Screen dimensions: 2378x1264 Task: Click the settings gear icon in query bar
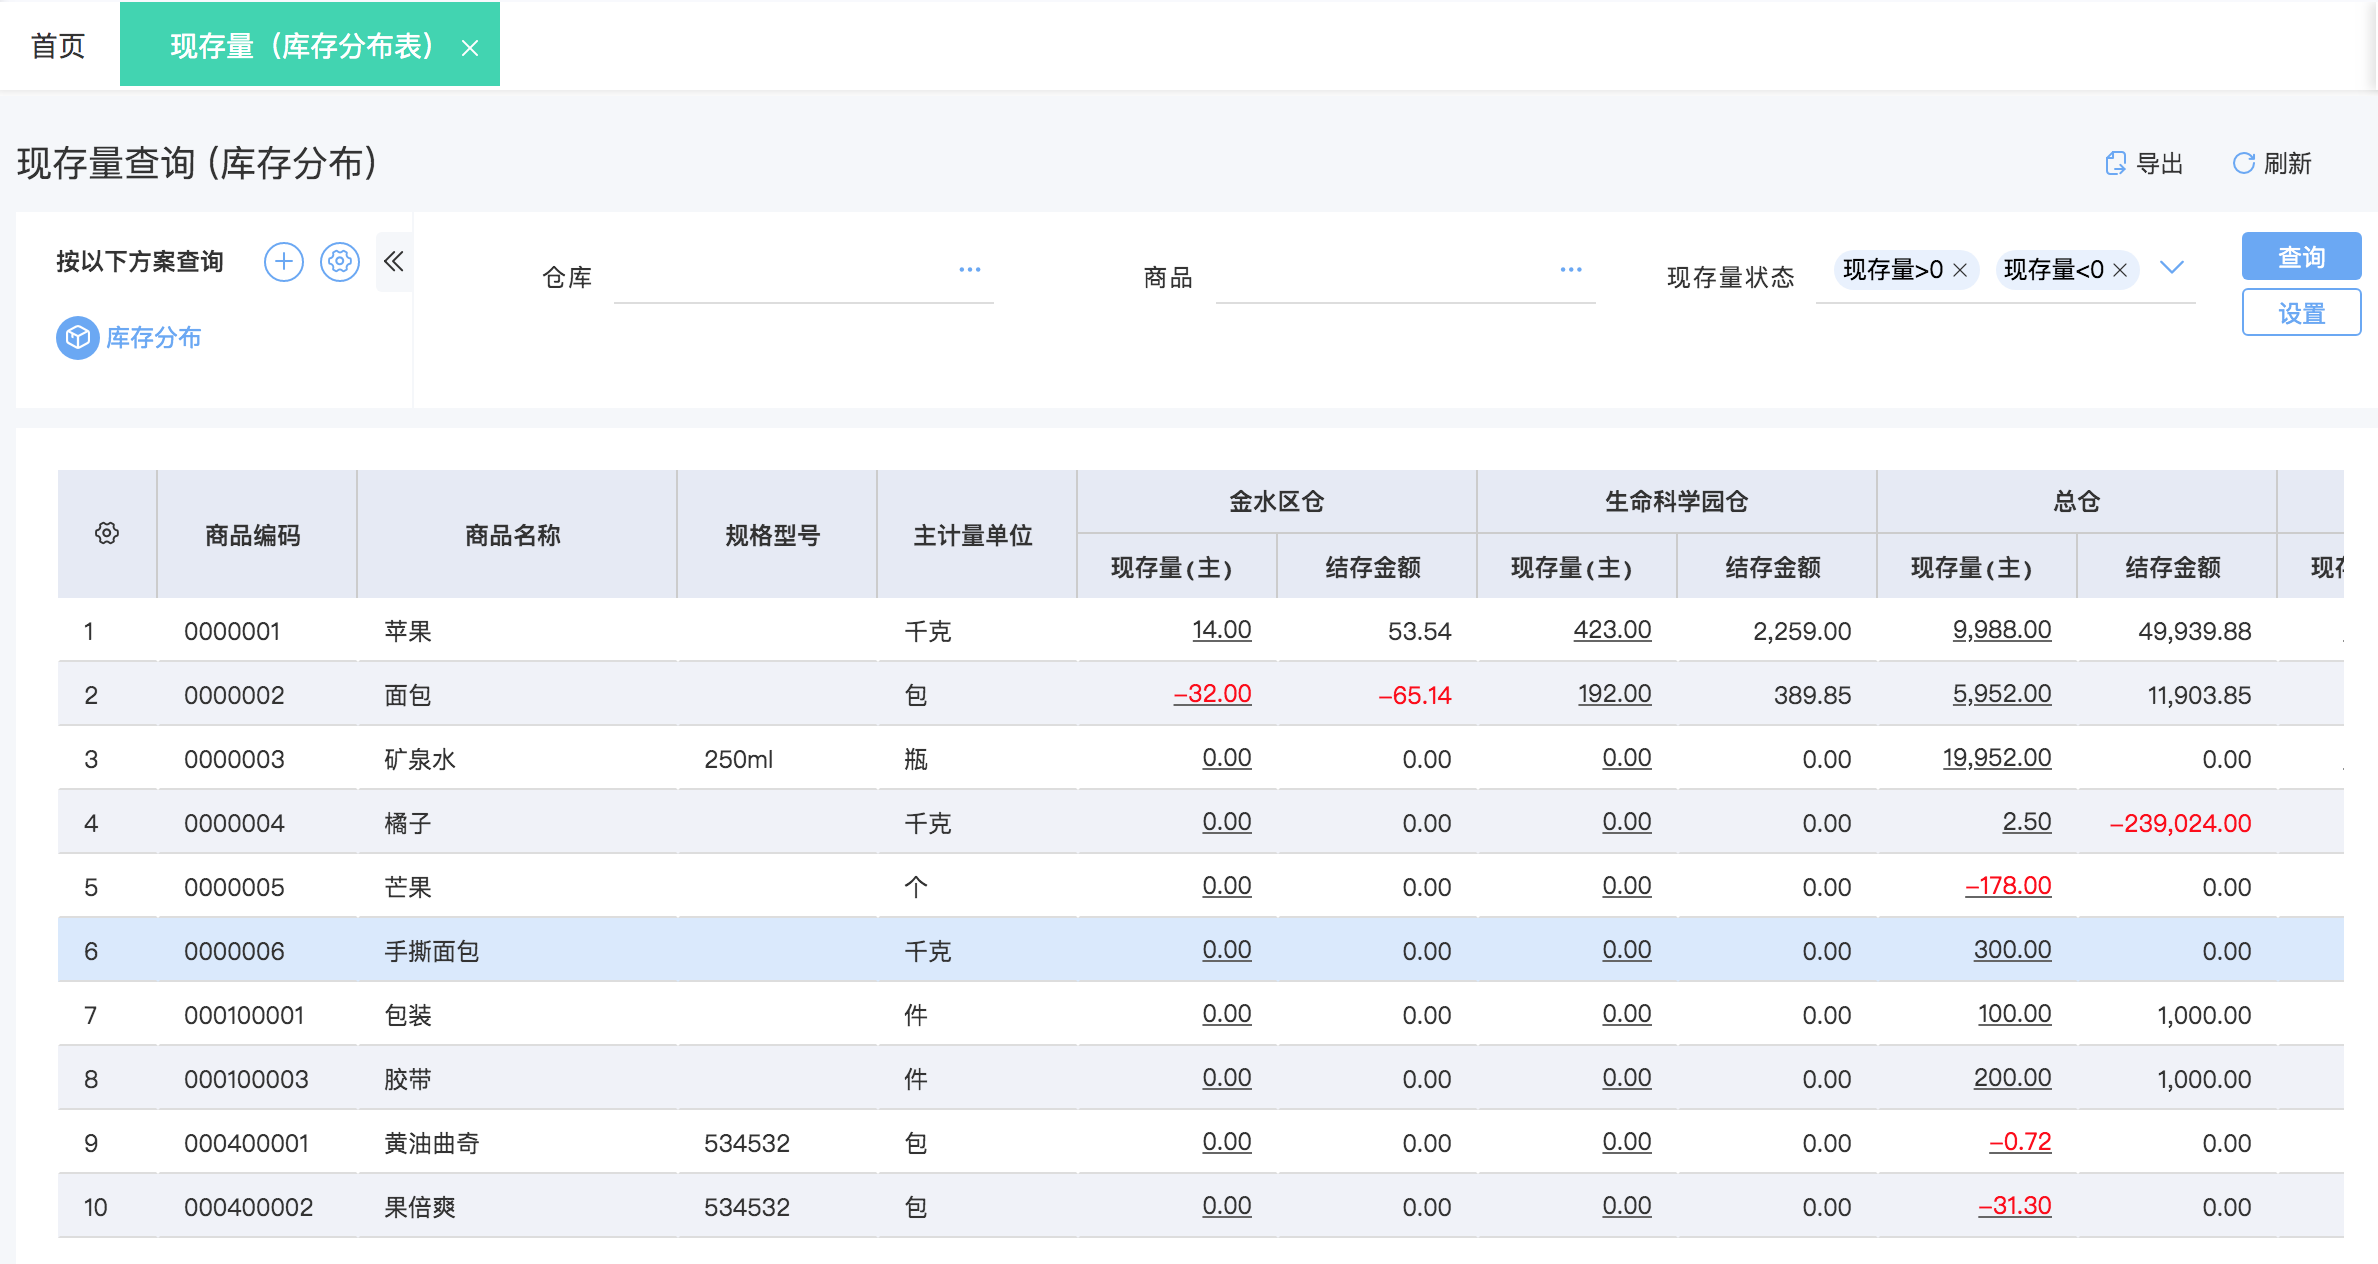337,263
